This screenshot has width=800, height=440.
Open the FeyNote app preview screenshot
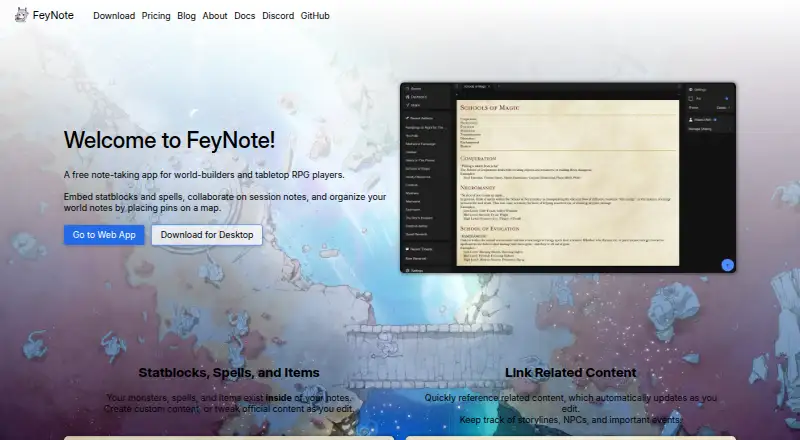pos(568,178)
